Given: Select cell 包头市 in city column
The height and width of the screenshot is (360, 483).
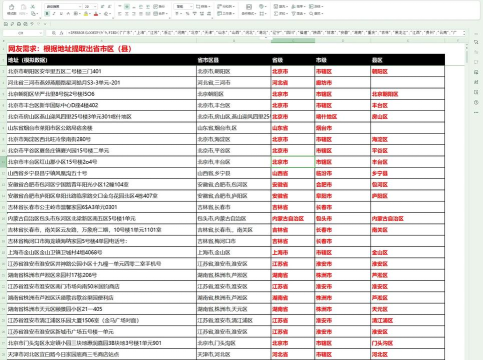Looking at the screenshot, I should tap(342, 219).
